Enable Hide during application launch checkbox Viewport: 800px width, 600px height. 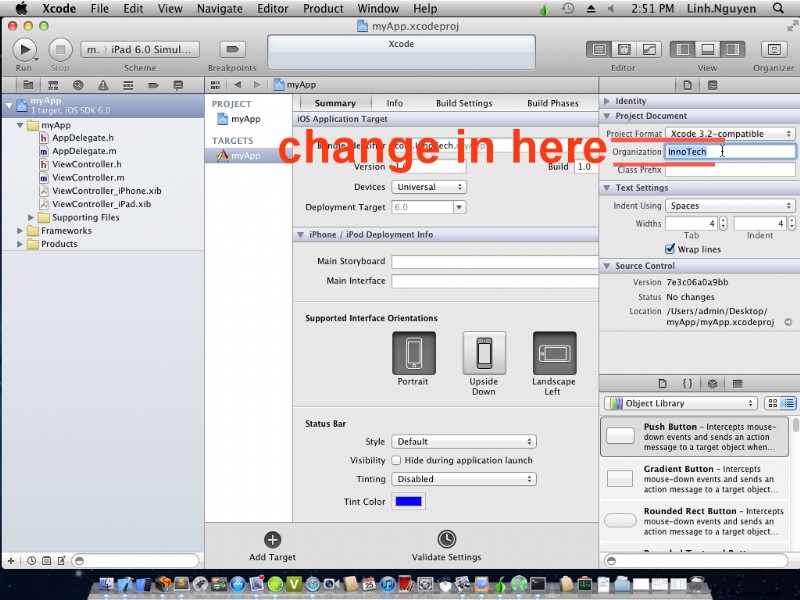pos(397,460)
